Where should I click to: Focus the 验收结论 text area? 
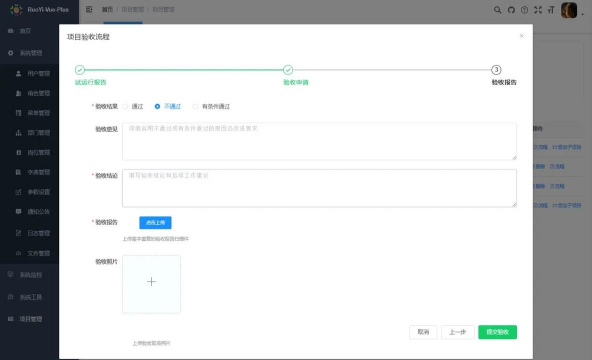319,188
